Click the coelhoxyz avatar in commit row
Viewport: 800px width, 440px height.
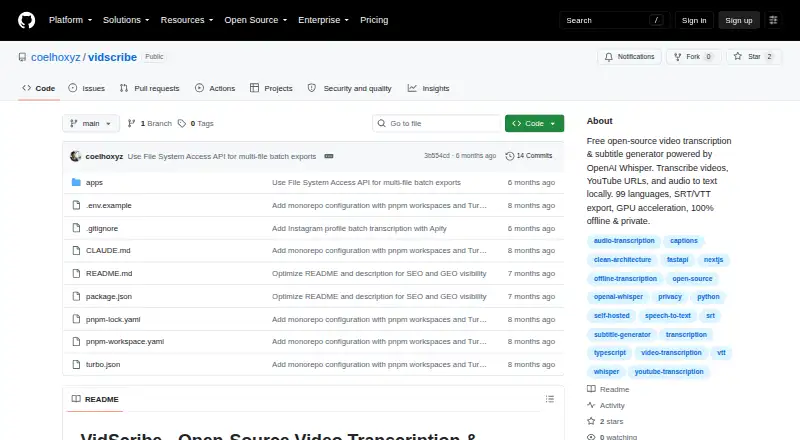point(76,156)
